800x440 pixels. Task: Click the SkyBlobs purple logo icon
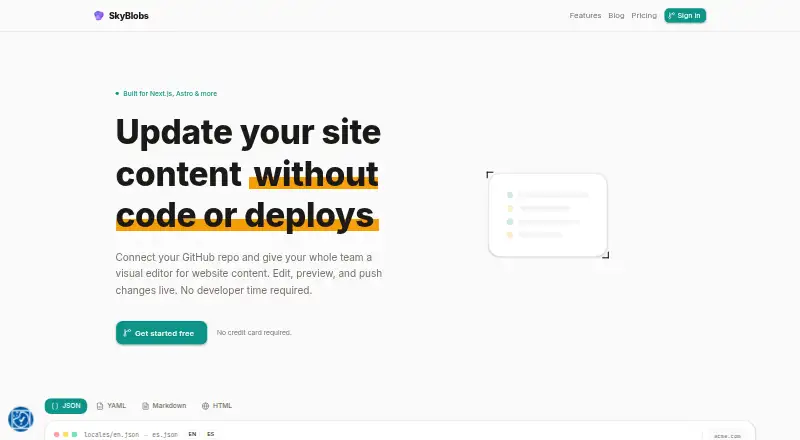tap(98, 16)
